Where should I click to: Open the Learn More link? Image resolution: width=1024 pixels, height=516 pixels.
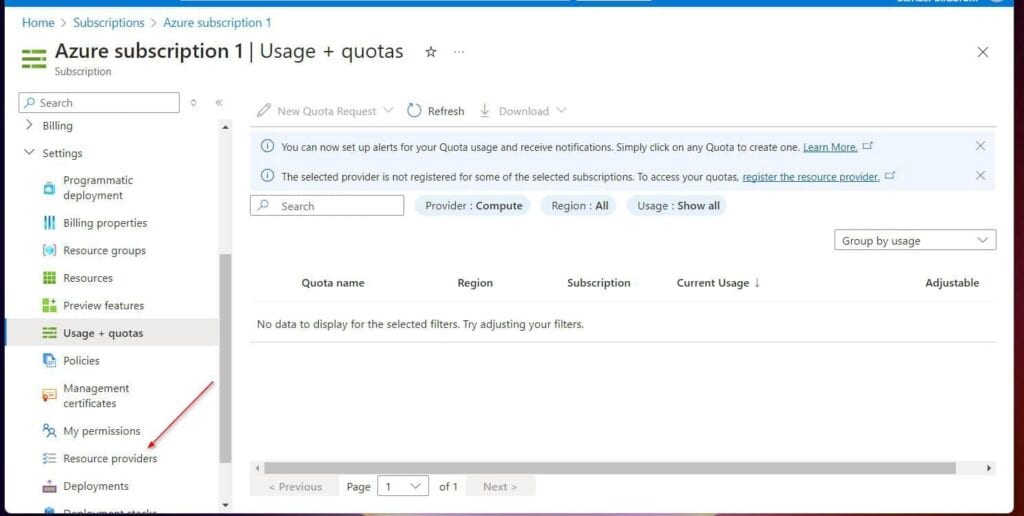pyautogui.click(x=829, y=147)
